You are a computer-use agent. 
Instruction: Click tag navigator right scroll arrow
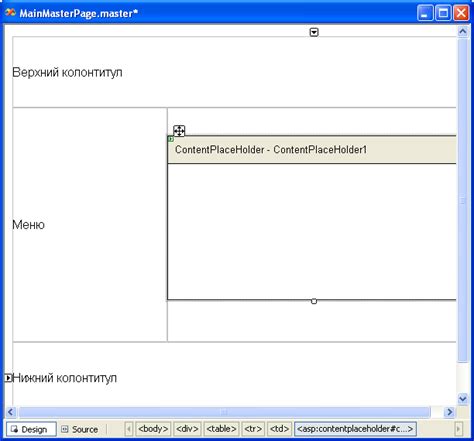(x=459, y=429)
